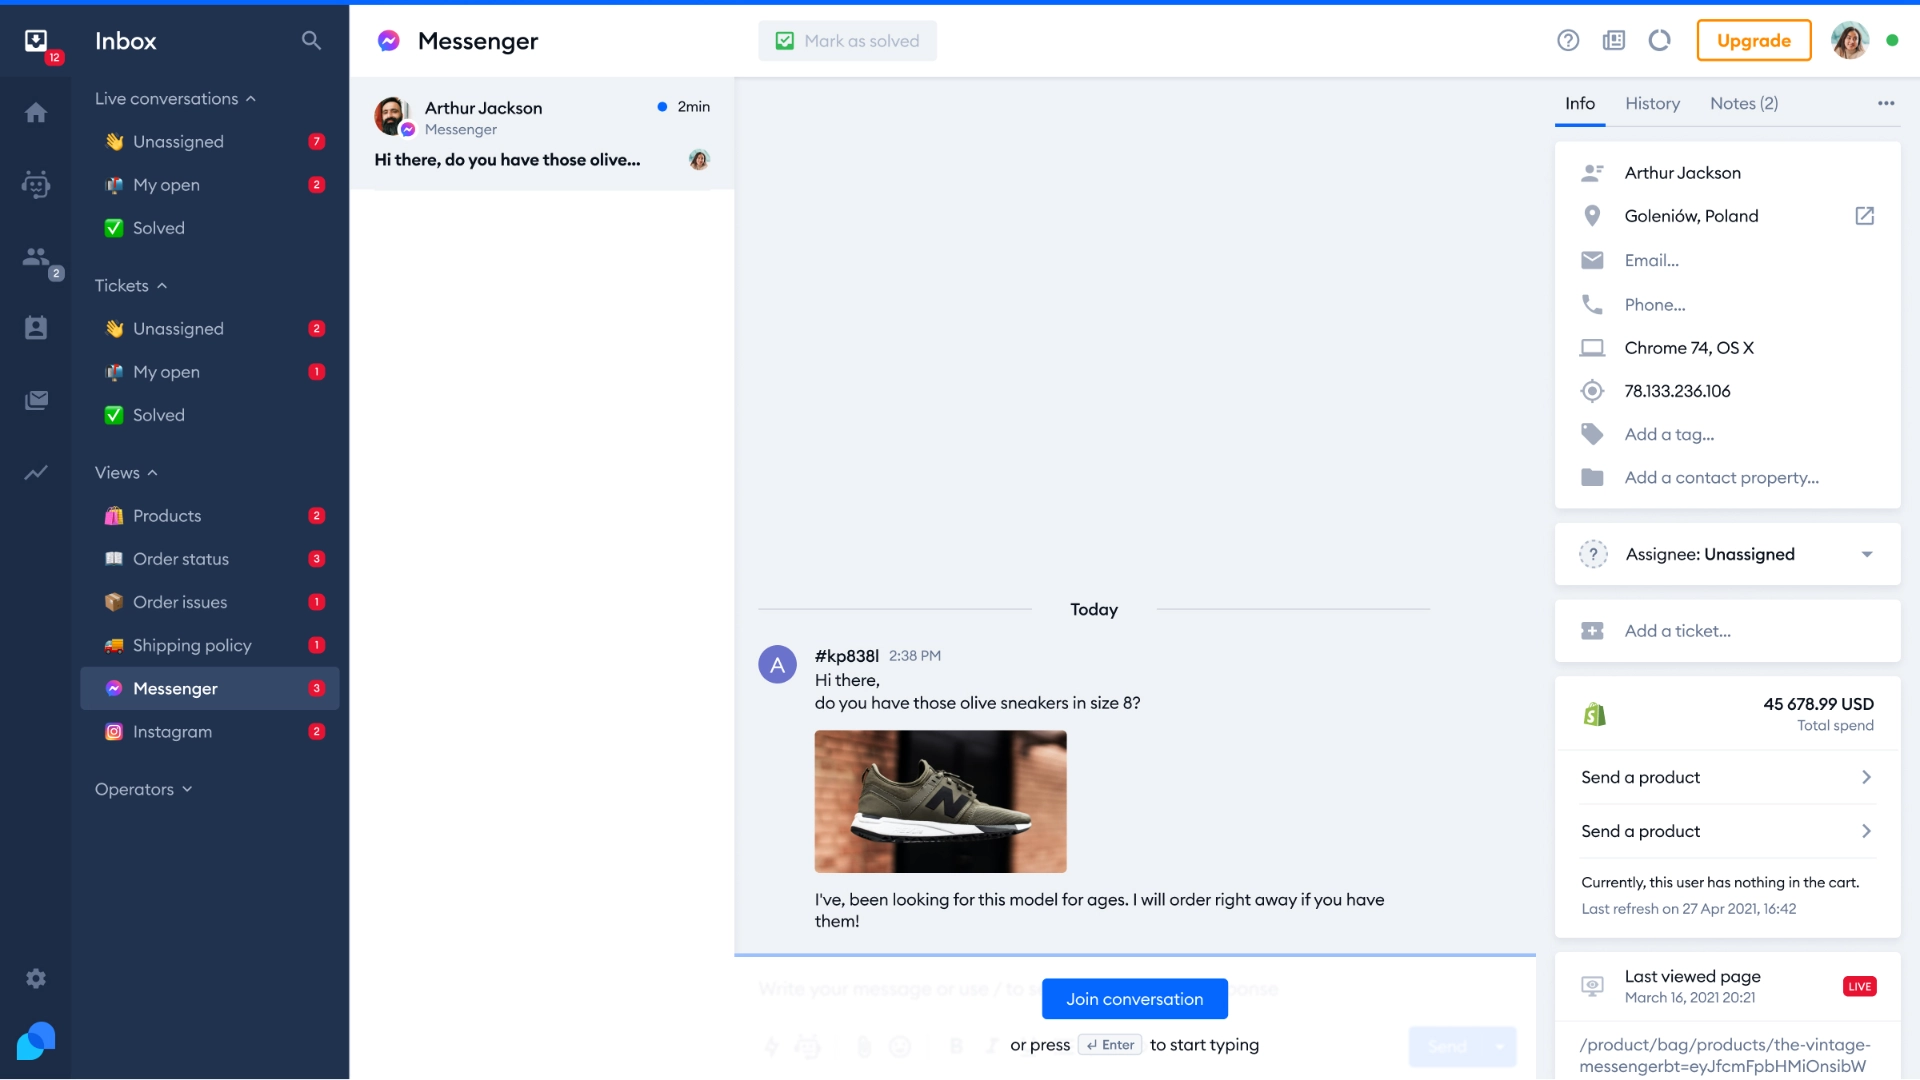1920x1080 pixels.
Task: Click the Instagram channel icon in sidebar
Action: tap(113, 731)
